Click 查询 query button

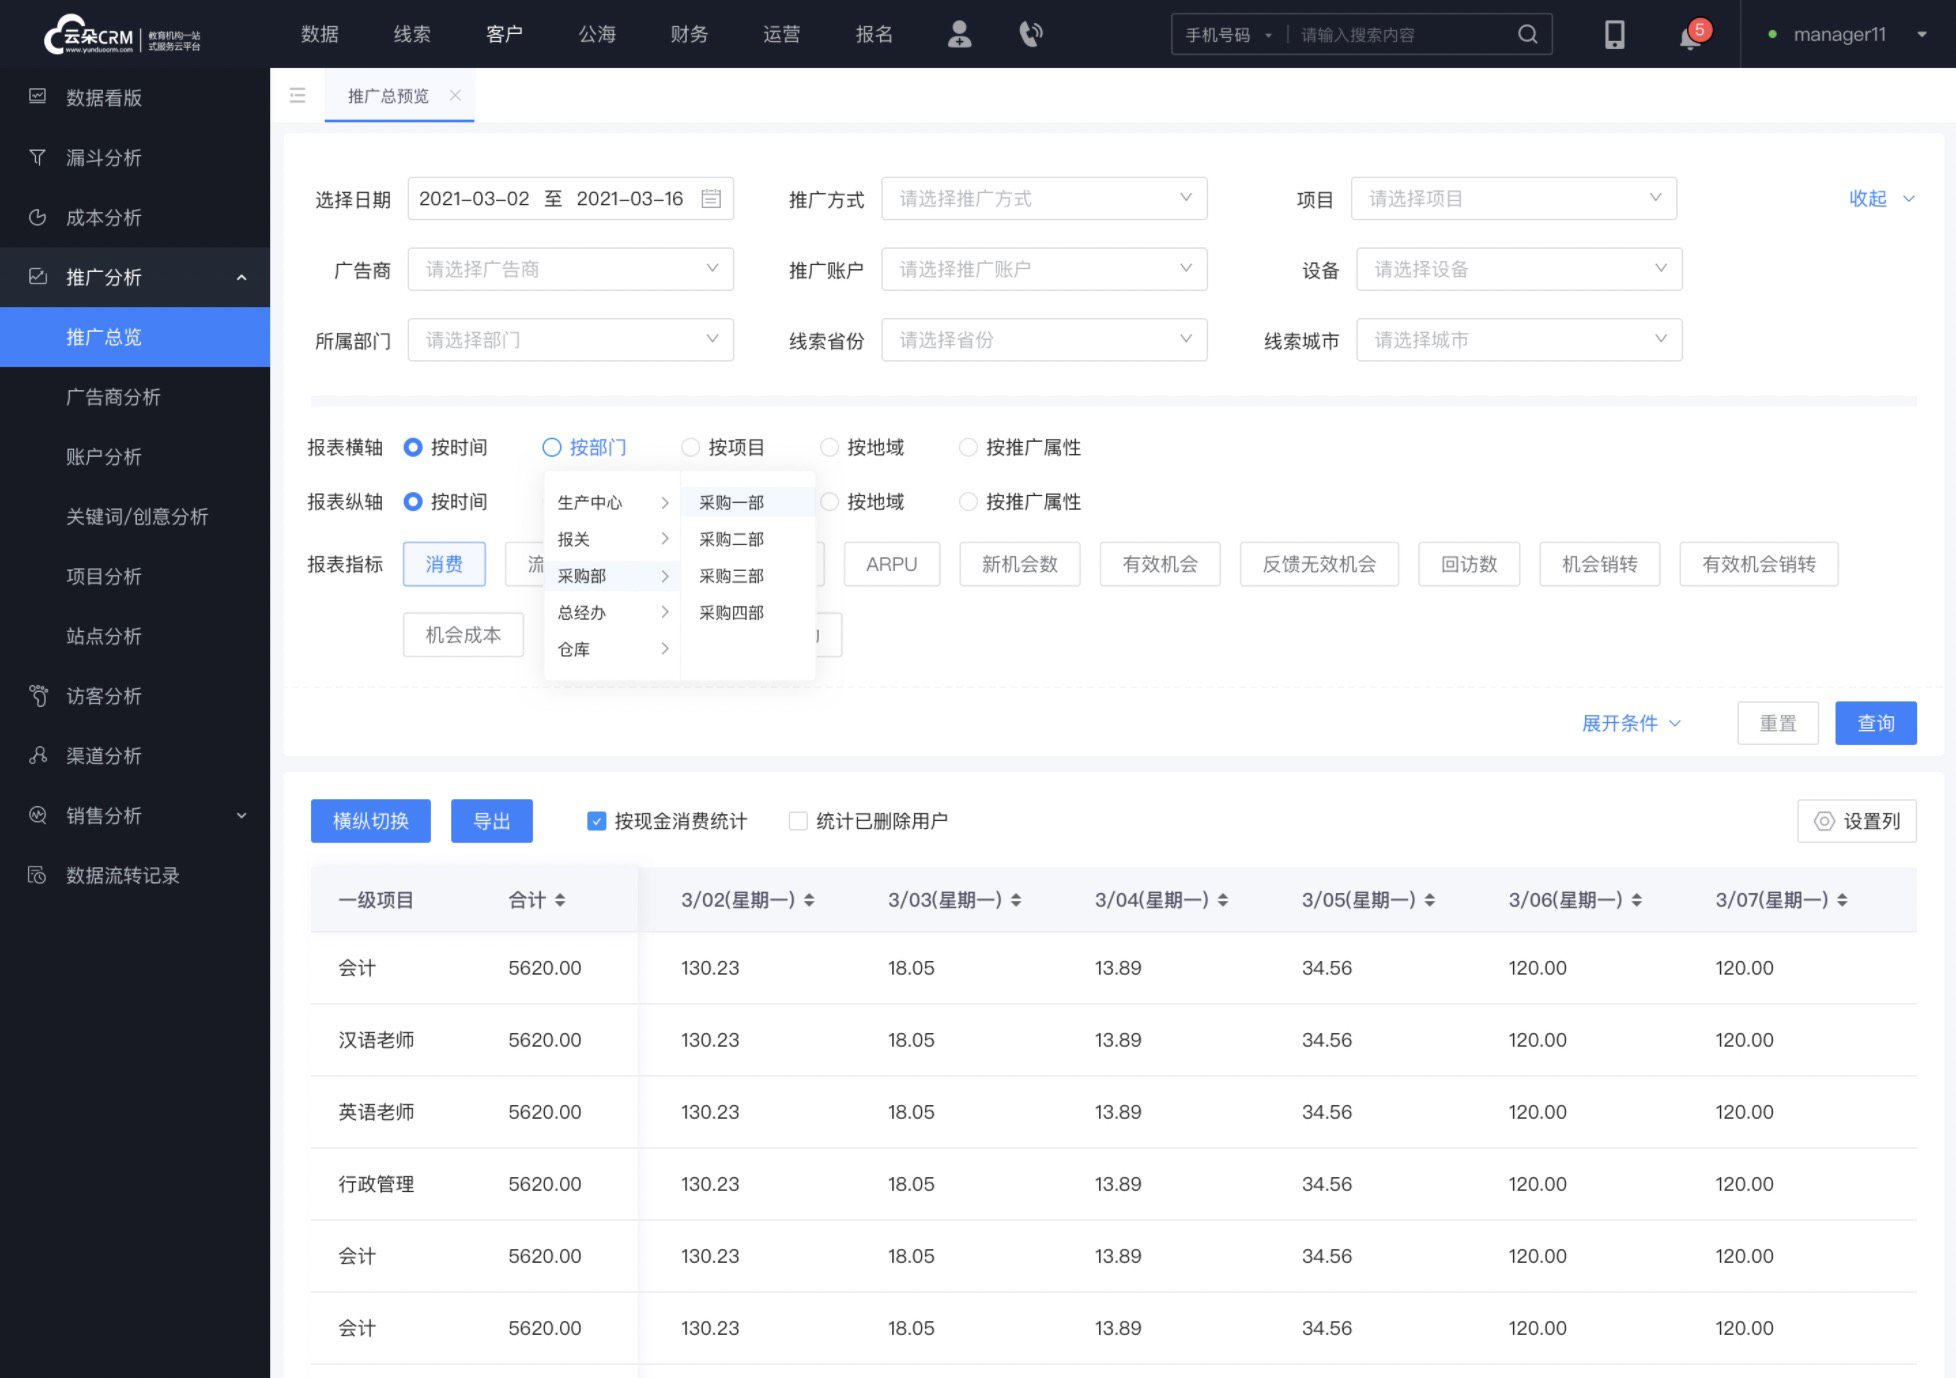tap(1875, 723)
